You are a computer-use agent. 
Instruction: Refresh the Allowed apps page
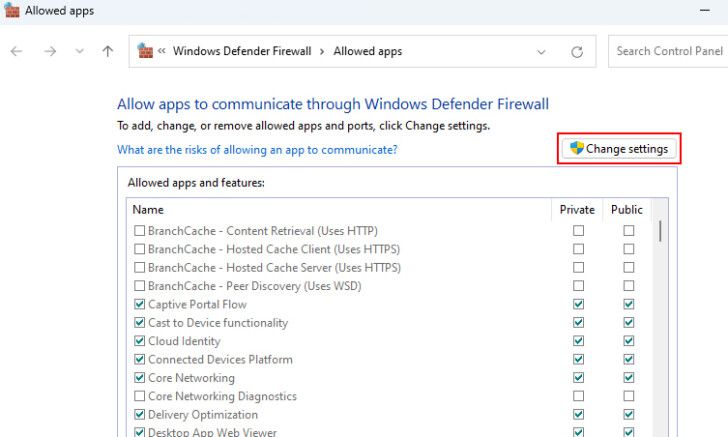[x=577, y=52]
